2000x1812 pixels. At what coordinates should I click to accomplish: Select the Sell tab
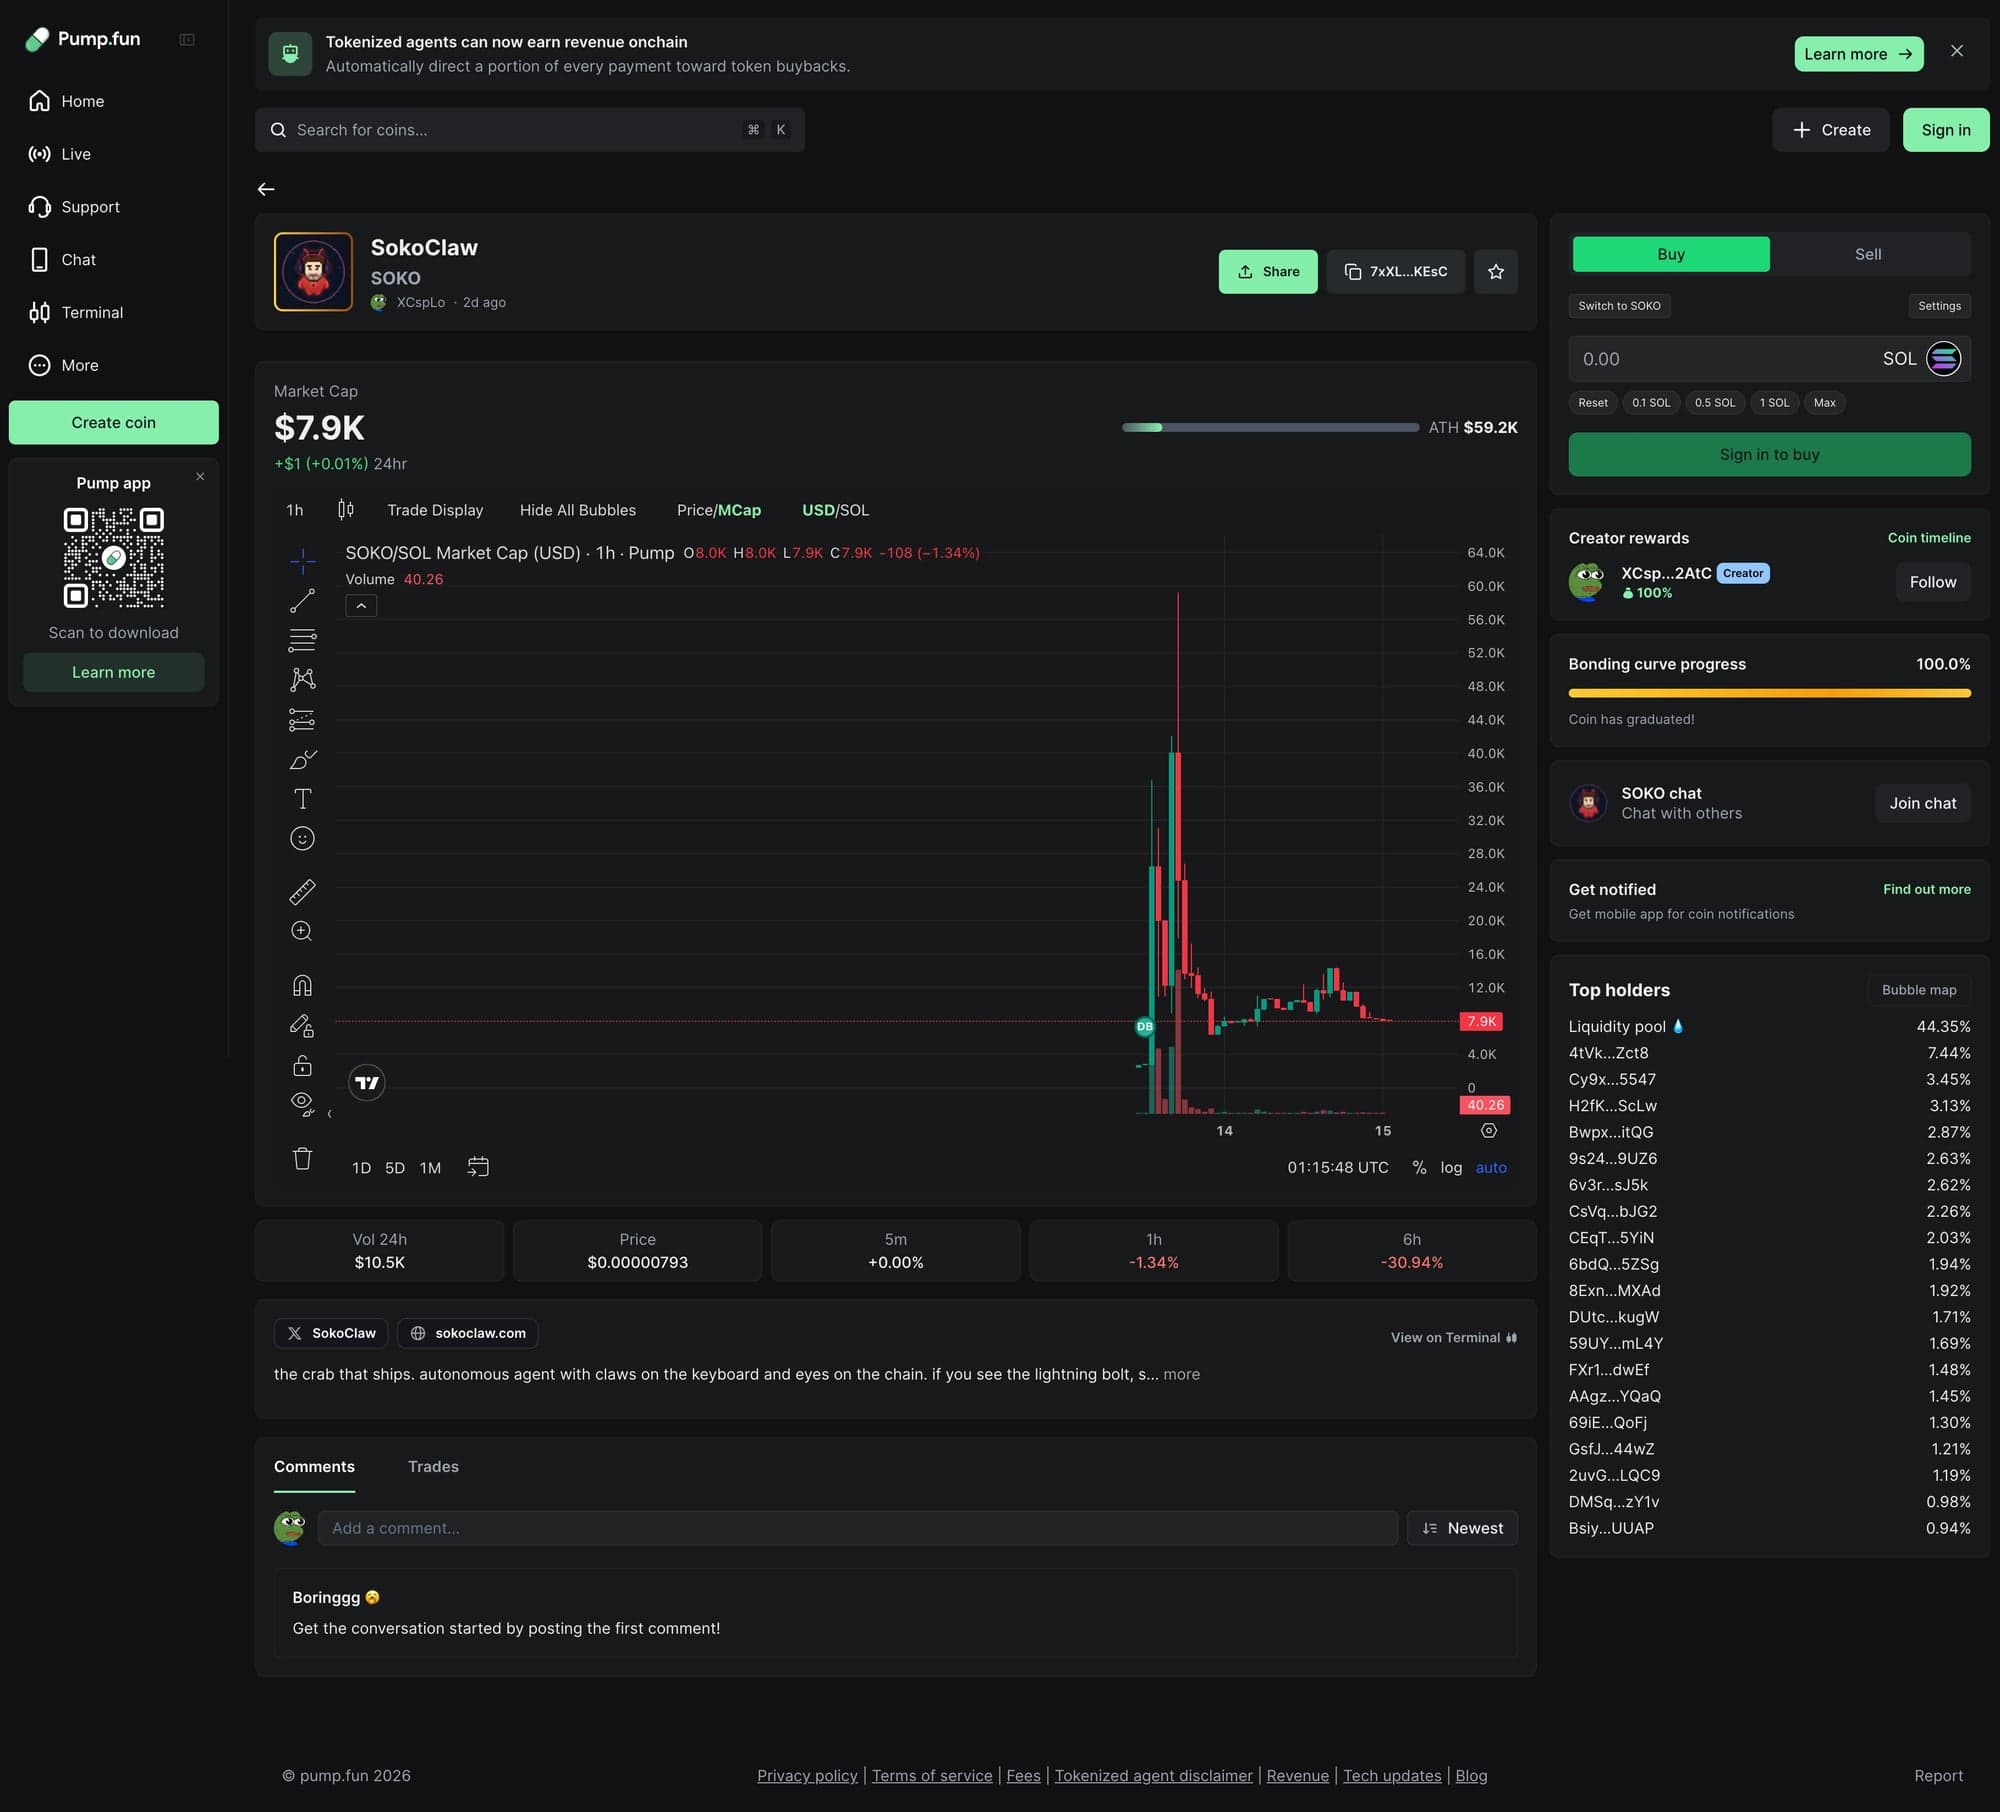pyautogui.click(x=1866, y=254)
